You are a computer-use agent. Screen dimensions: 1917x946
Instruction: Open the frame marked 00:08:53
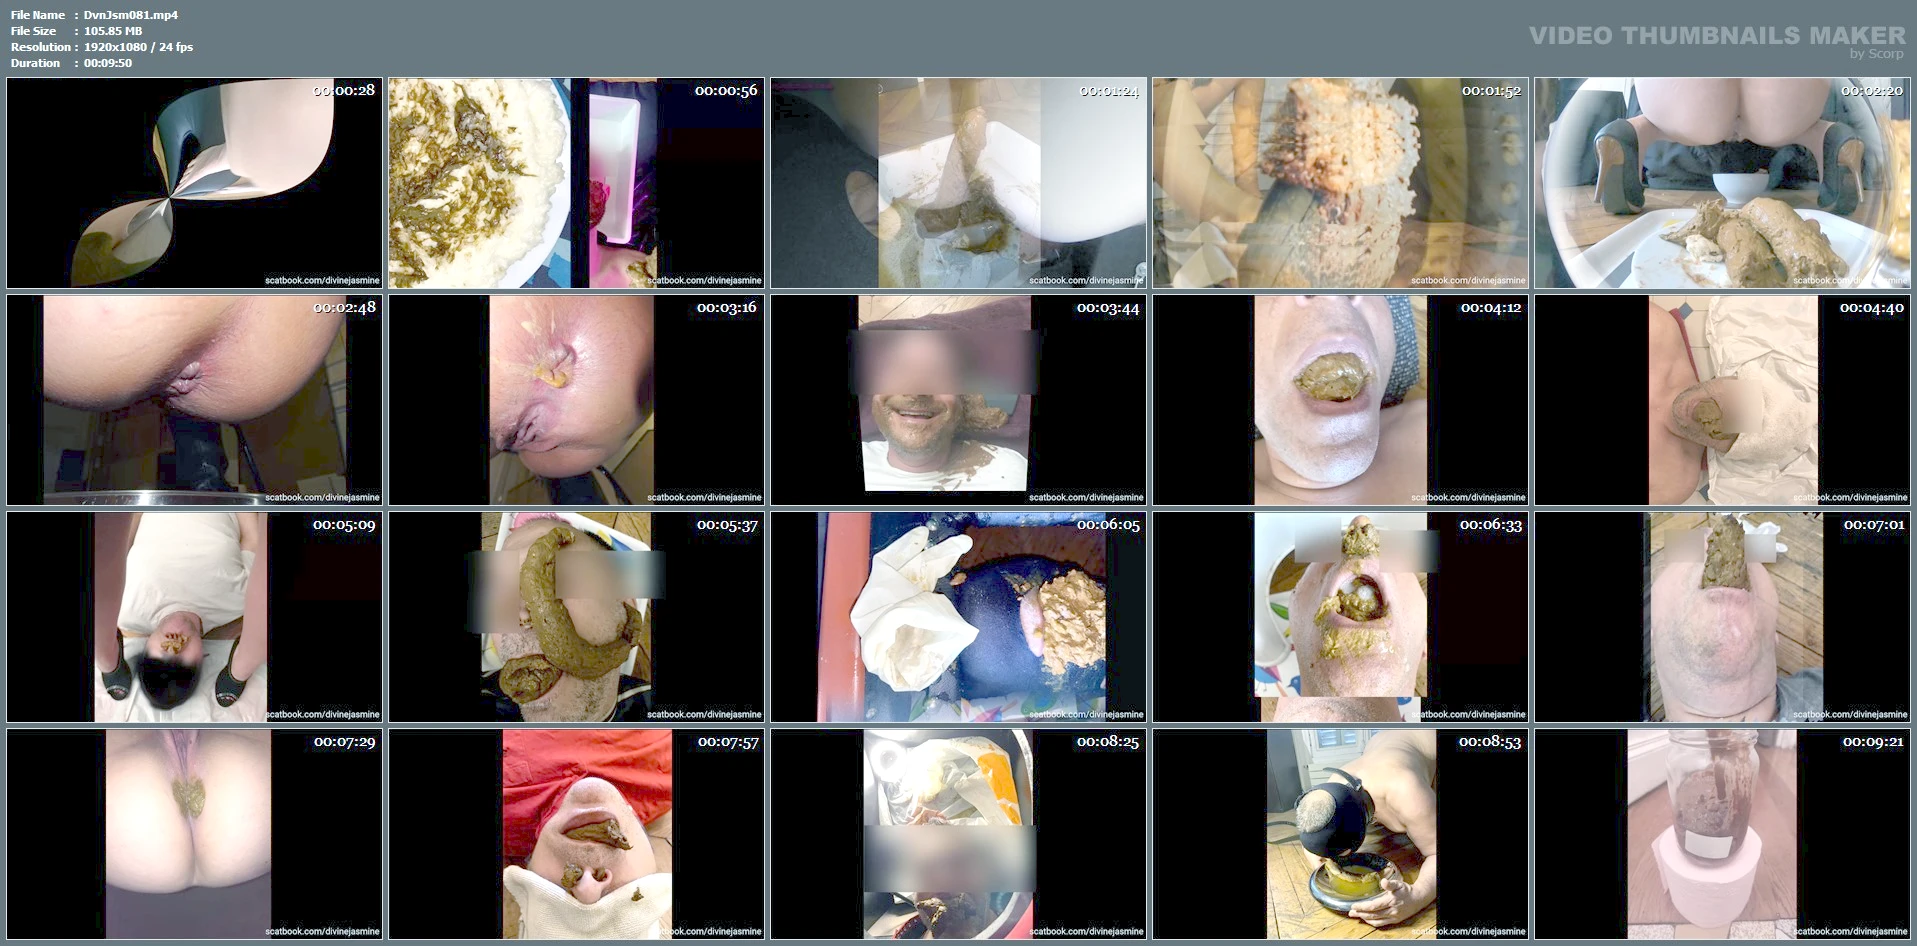[1340, 834]
